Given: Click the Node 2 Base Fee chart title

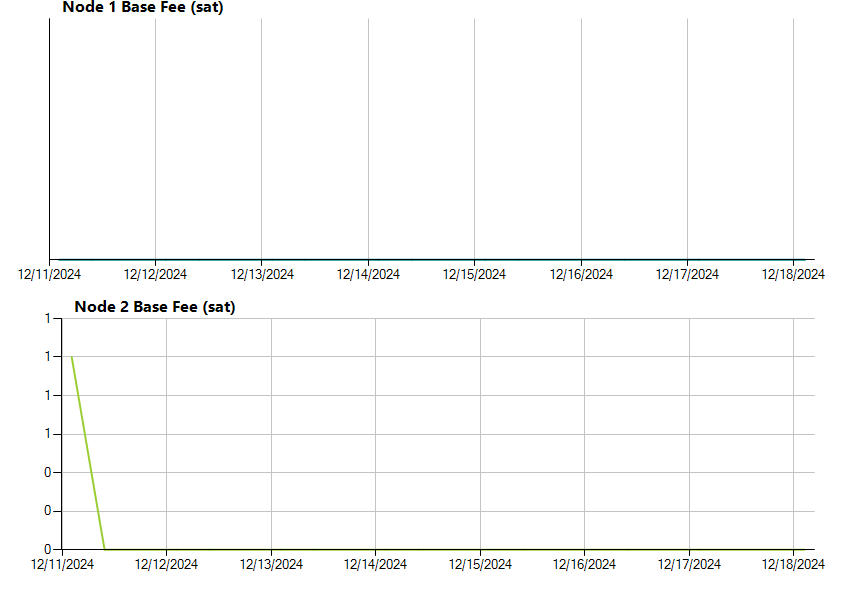Looking at the screenshot, I should [155, 308].
